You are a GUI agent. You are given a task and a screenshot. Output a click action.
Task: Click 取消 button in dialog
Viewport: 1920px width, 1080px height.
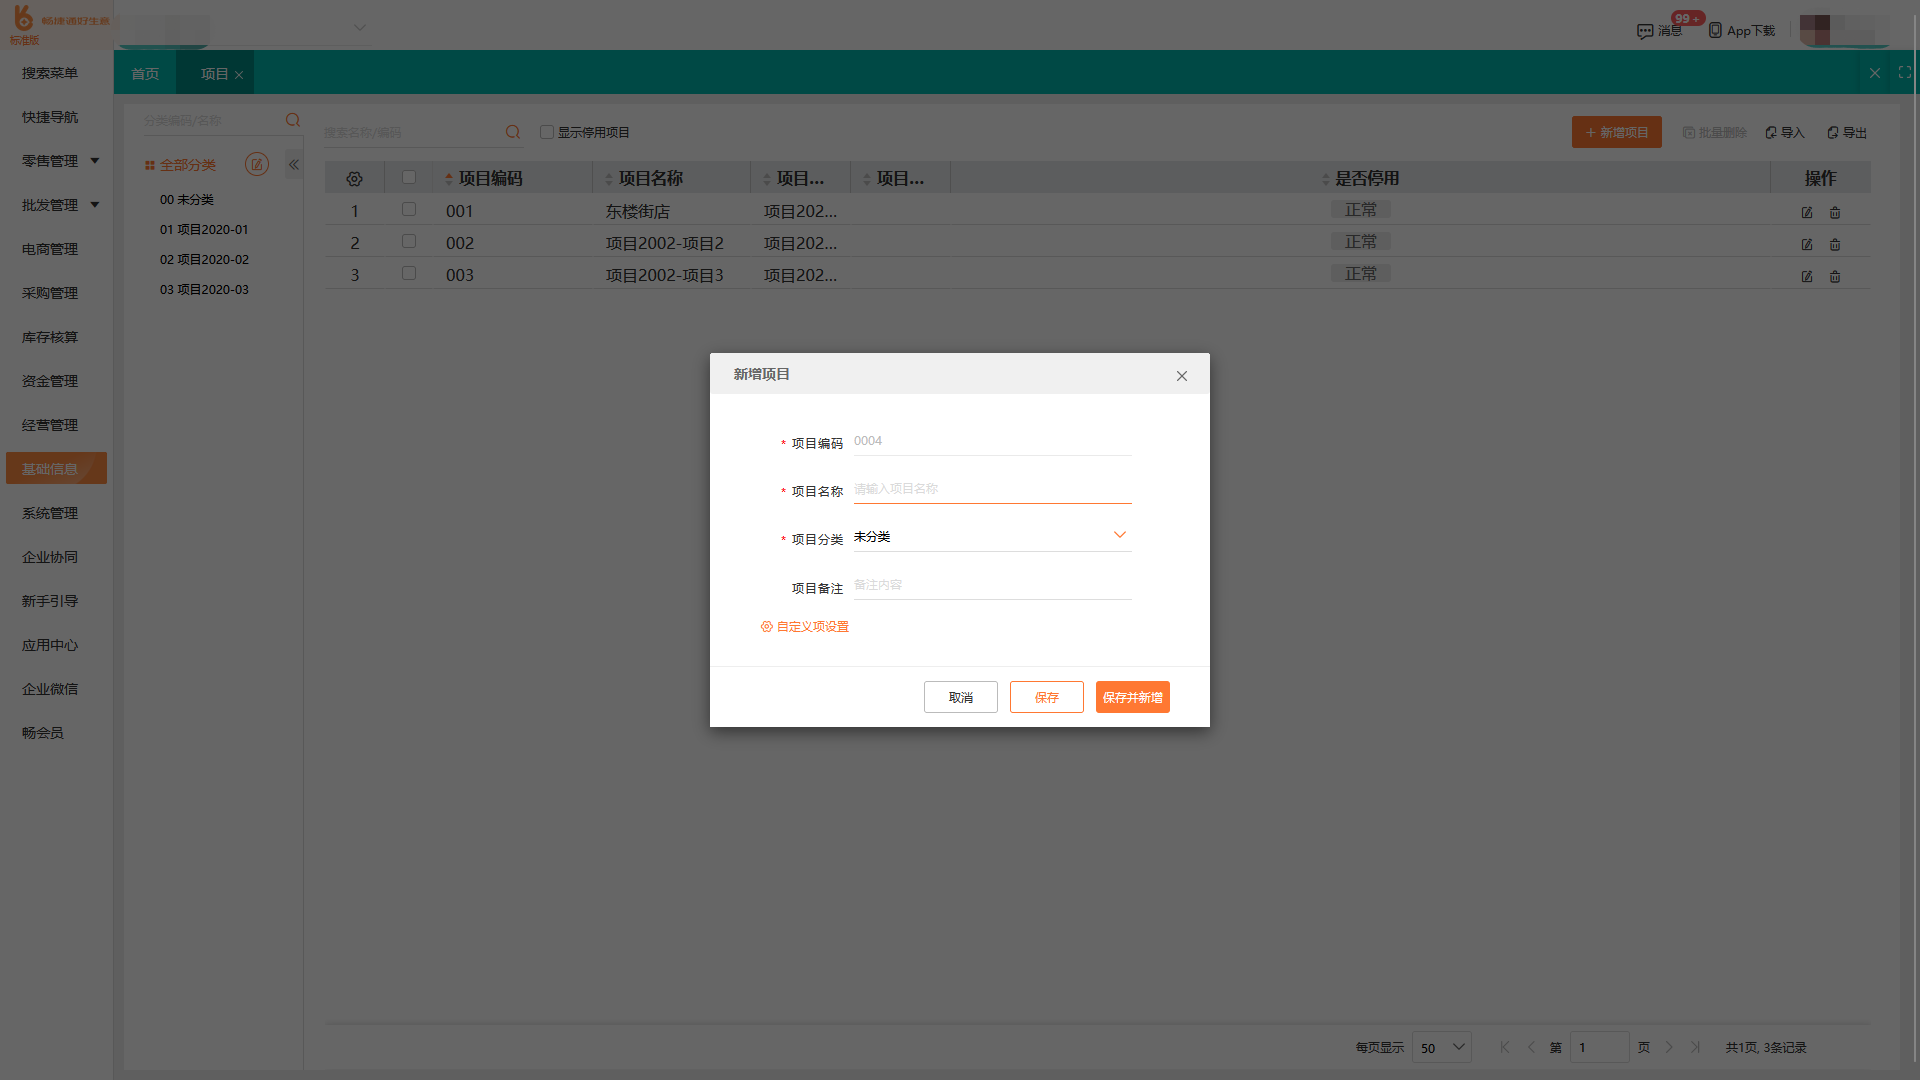[x=960, y=696]
